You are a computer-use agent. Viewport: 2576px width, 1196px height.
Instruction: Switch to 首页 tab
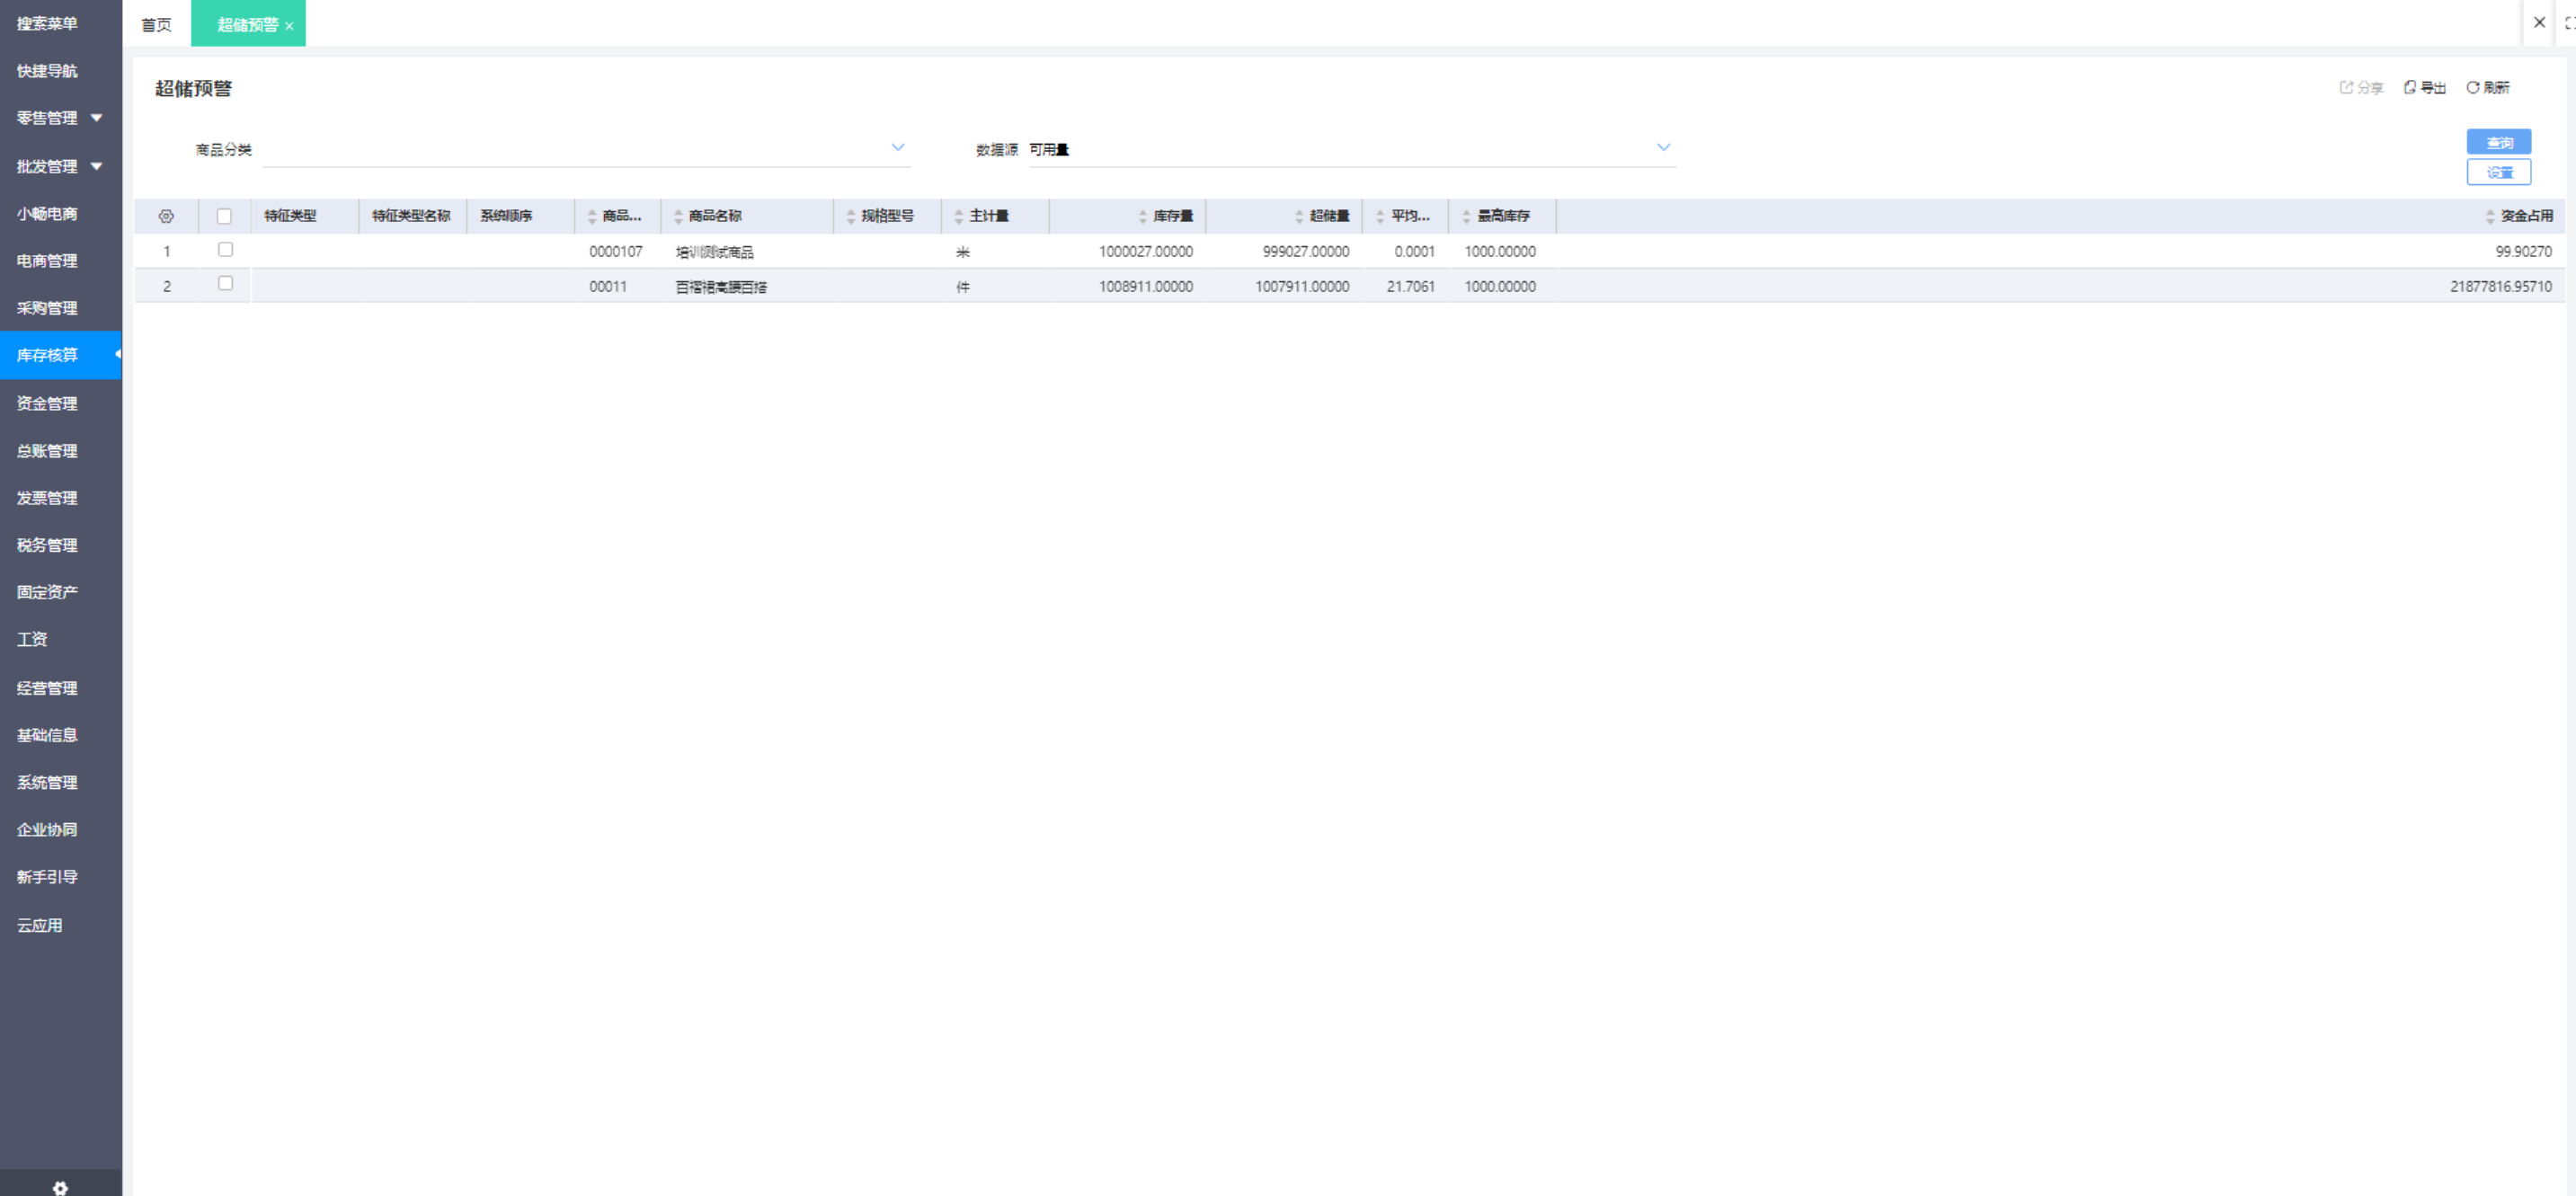(157, 23)
